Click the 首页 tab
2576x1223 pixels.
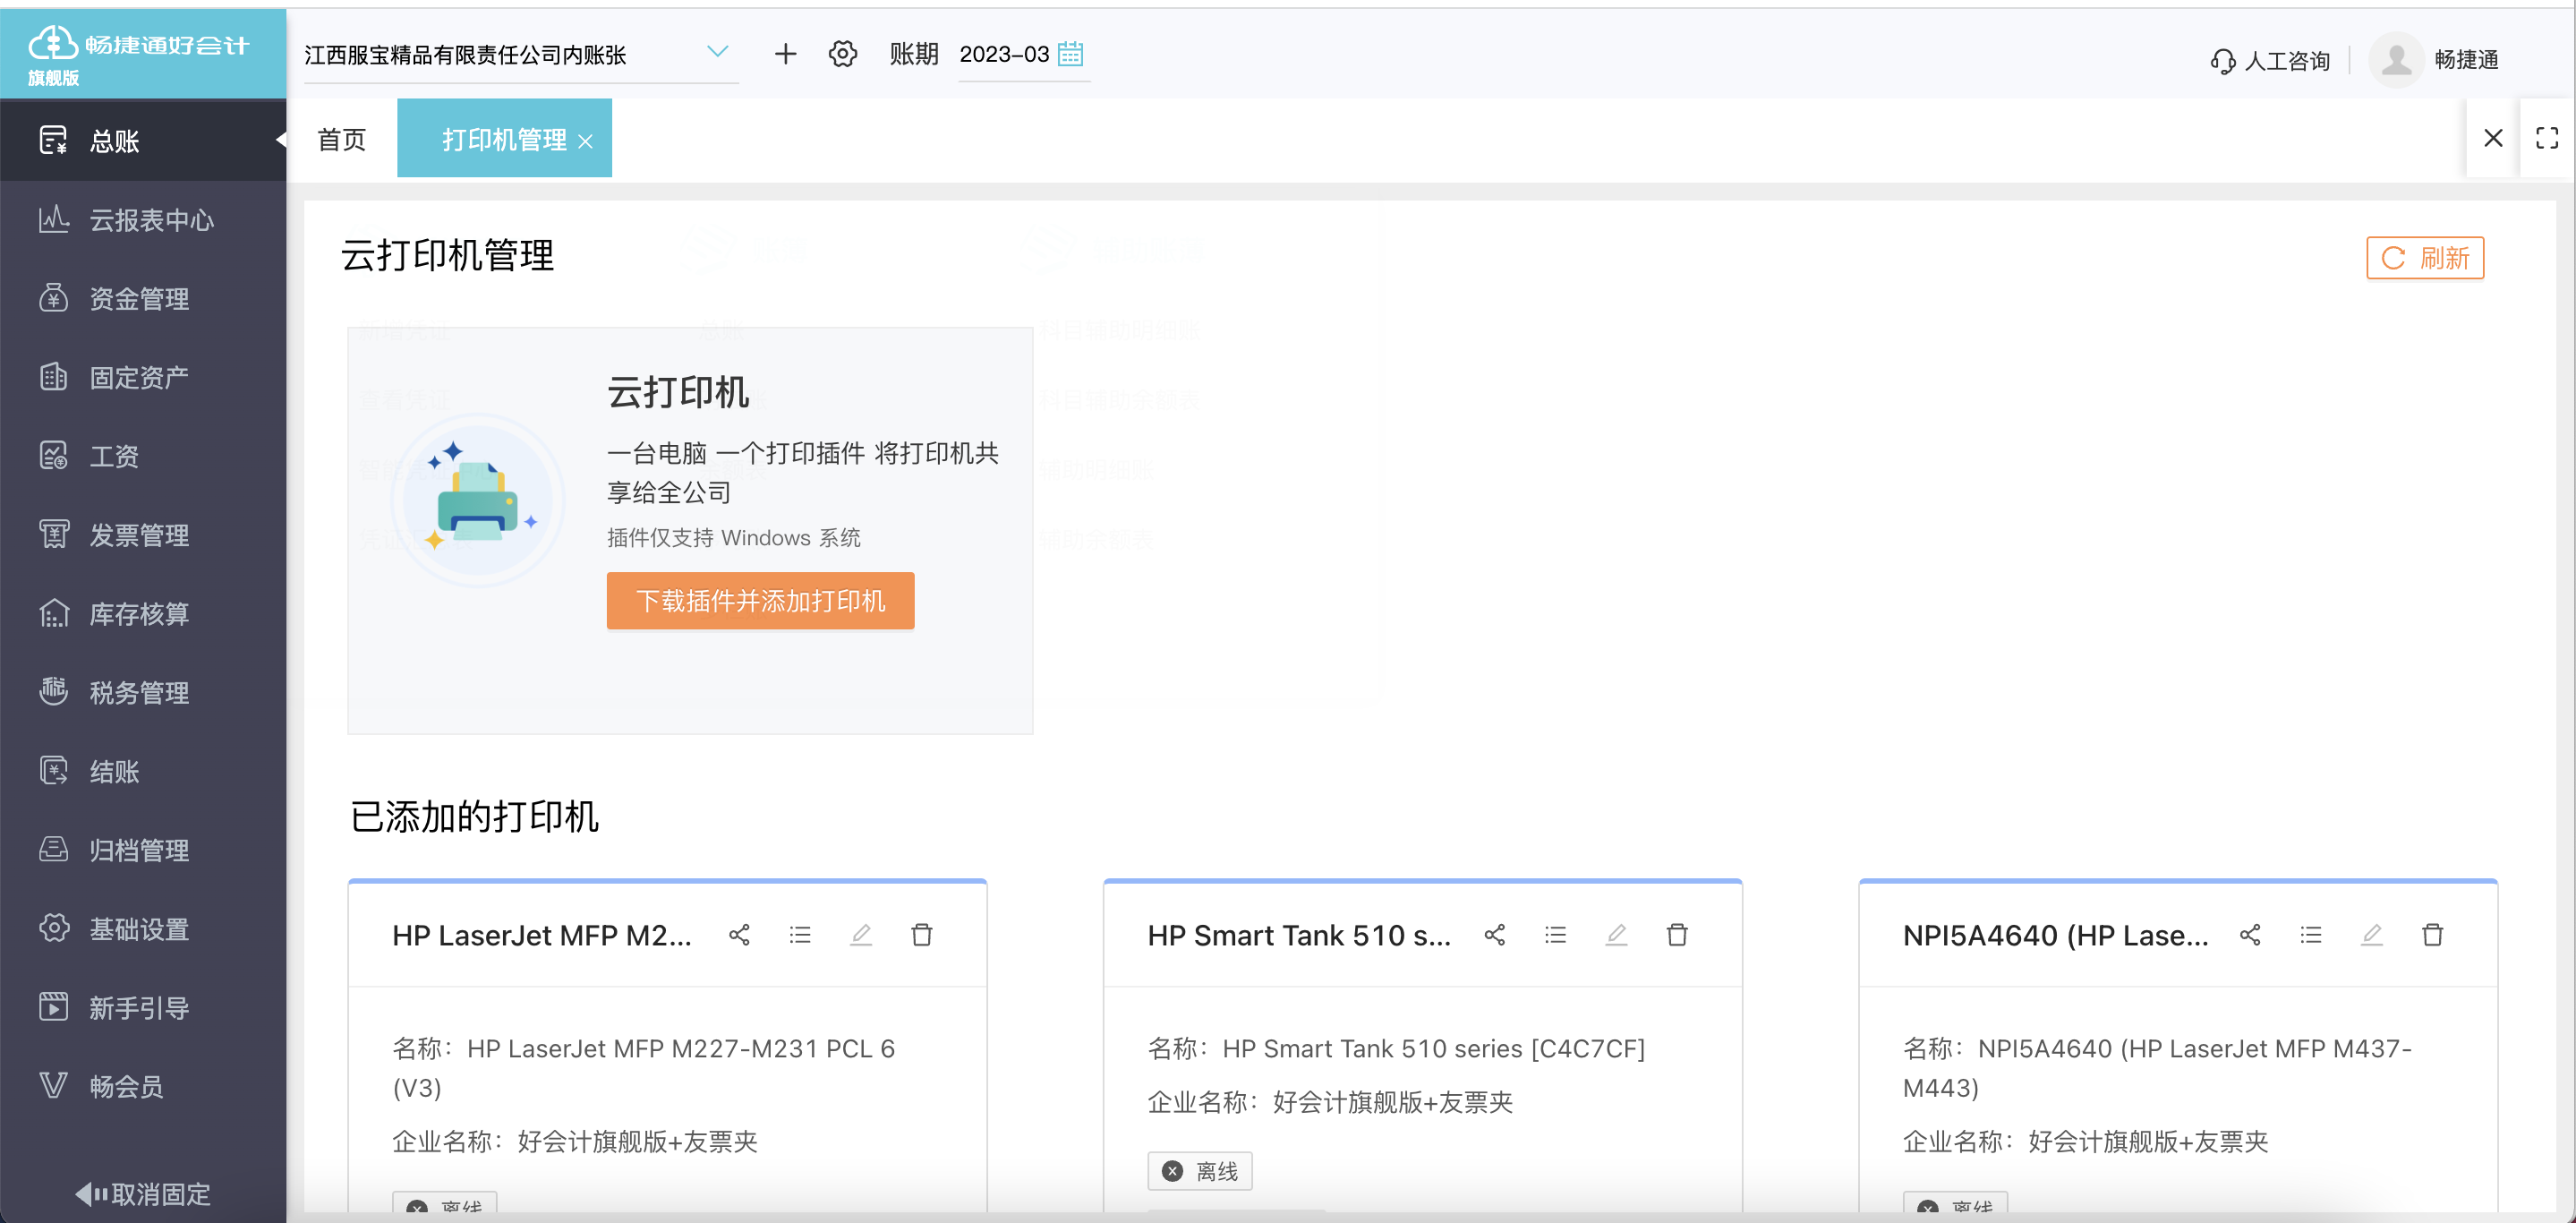coord(344,140)
